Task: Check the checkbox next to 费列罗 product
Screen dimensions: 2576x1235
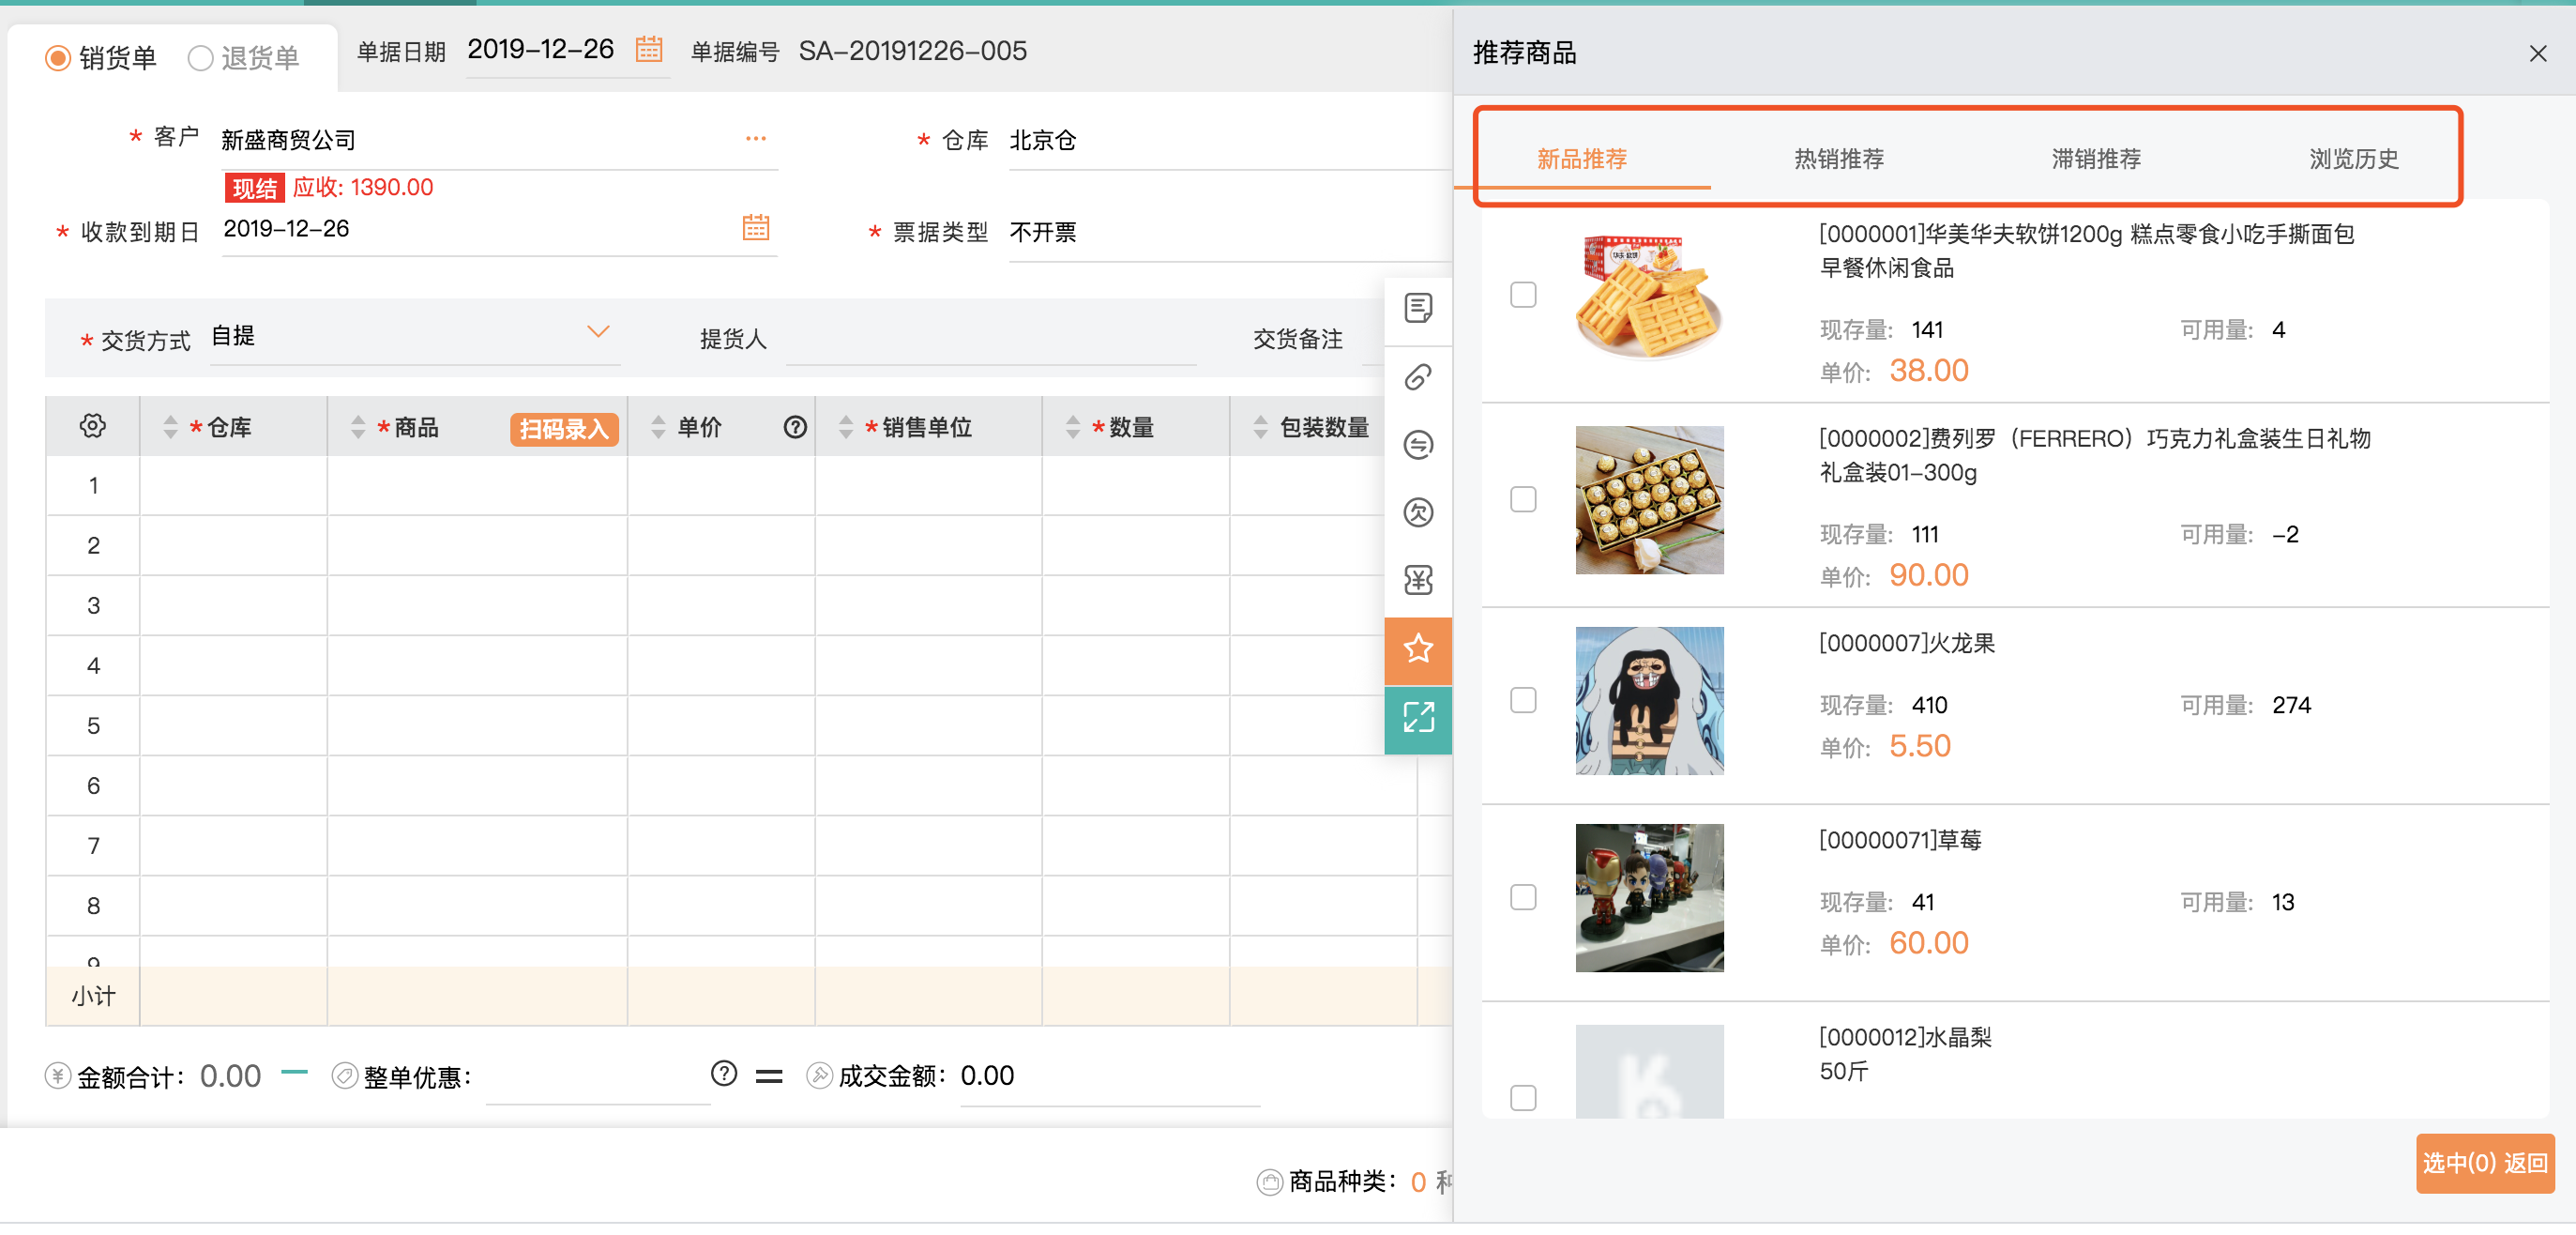Action: 1523,498
